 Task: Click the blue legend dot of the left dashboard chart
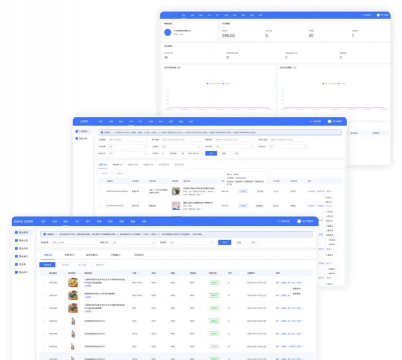207,84
